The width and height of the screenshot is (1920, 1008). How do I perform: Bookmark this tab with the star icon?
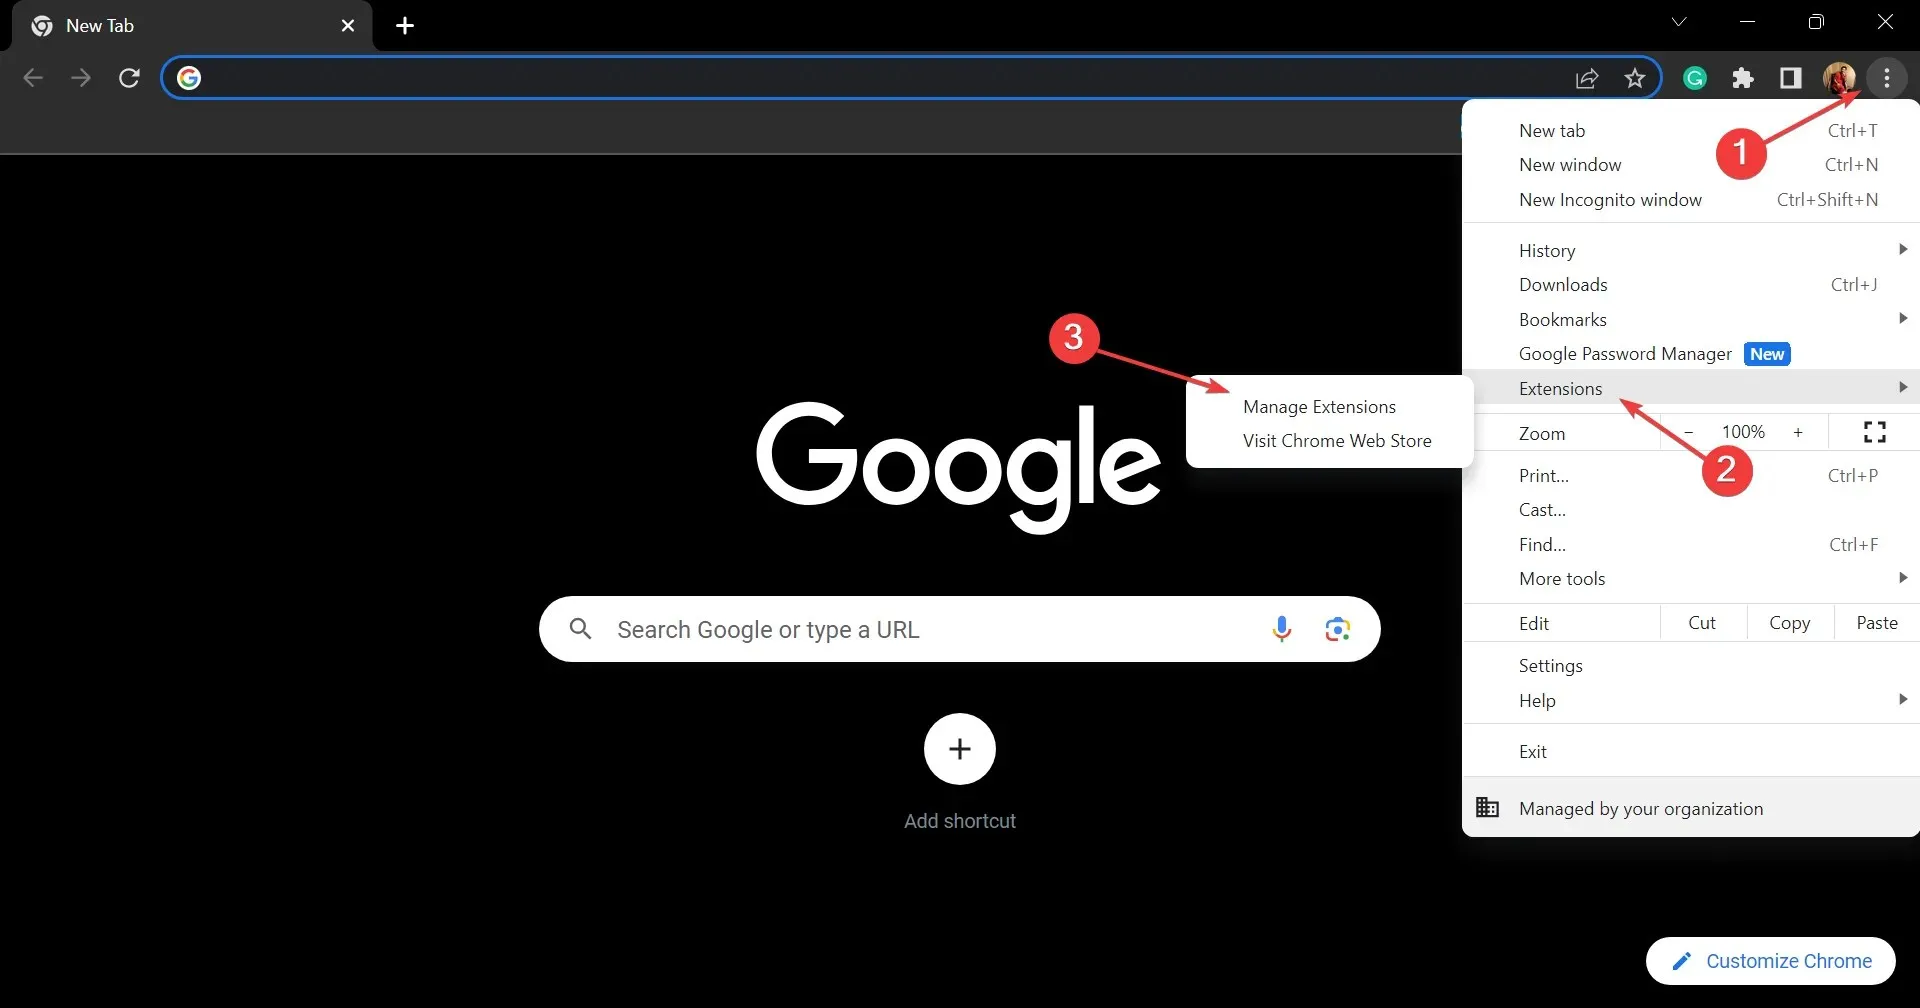(x=1635, y=78)
